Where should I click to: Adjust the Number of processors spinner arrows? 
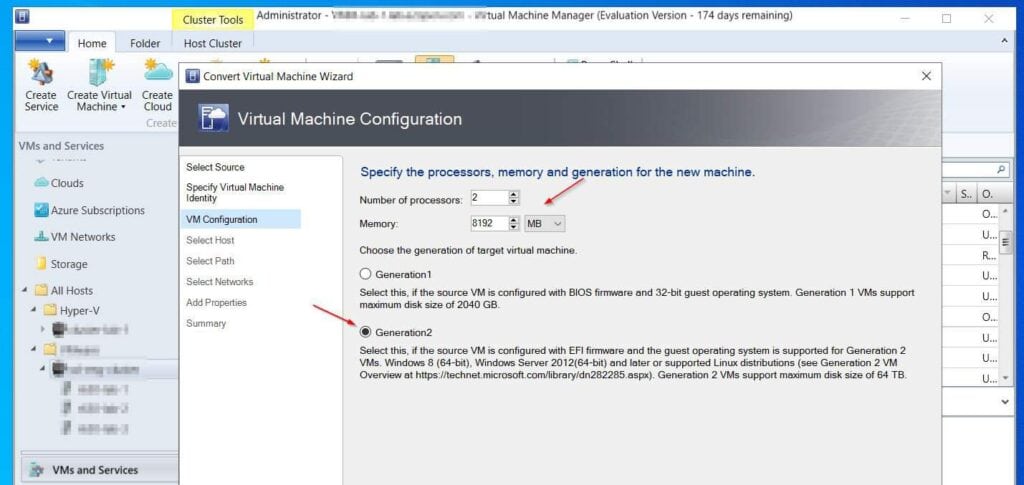(515, 198)
